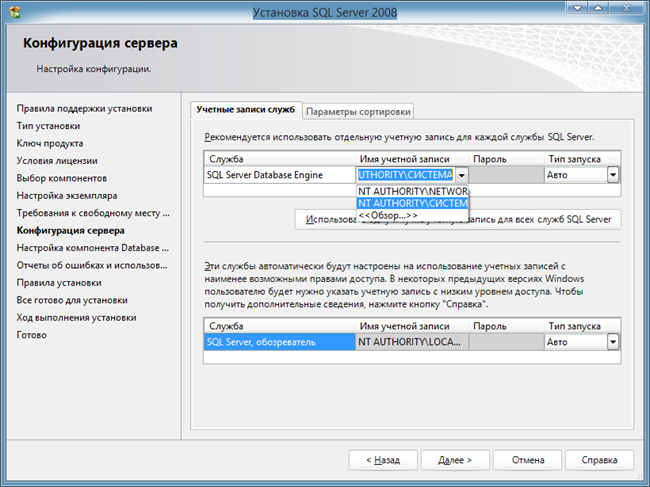The width and height of the screenshot is (650, 487).
Task: Switch to the Параметры сортировки tab
Action: click(358, 111)
